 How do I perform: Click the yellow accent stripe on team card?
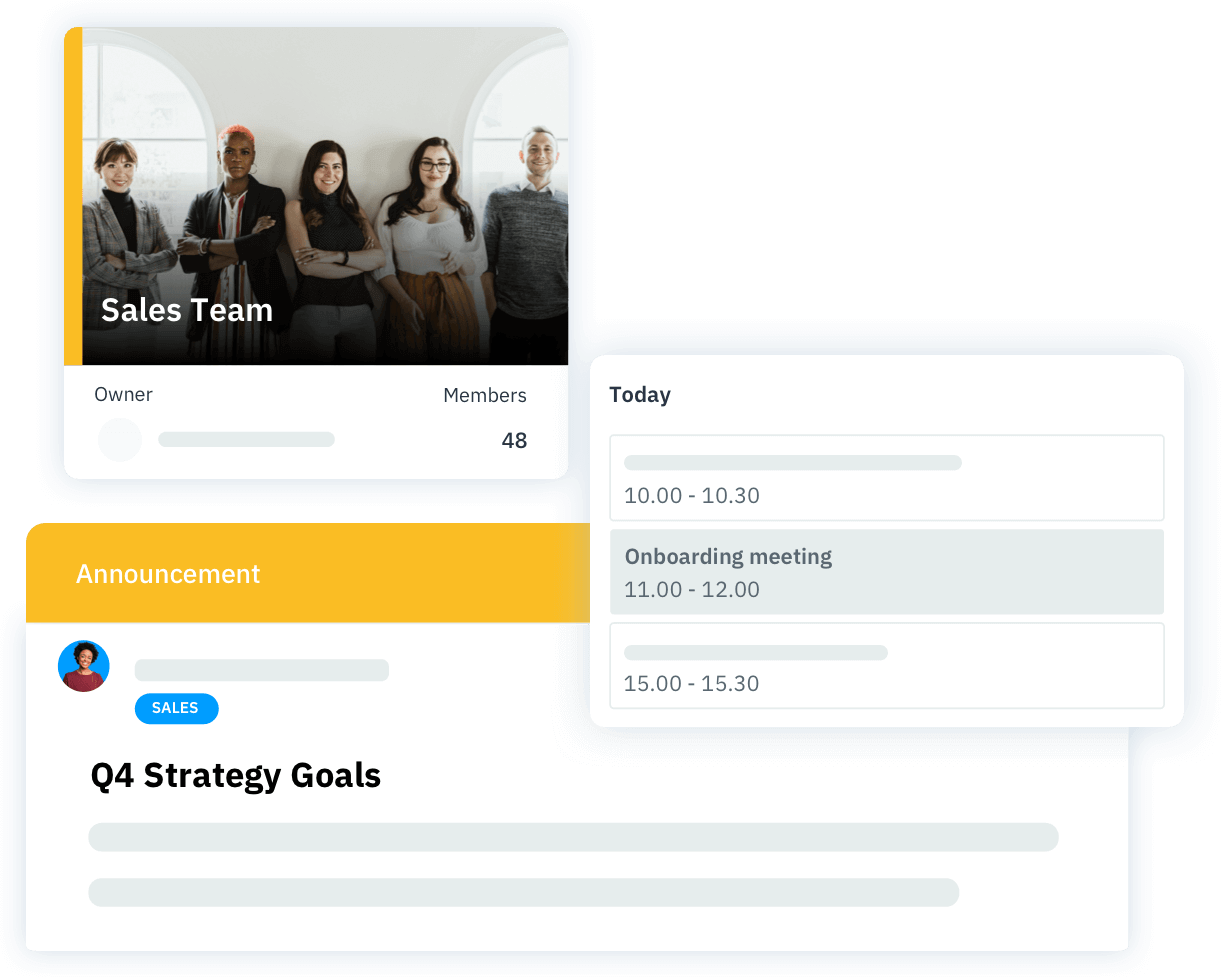(73, 196)
